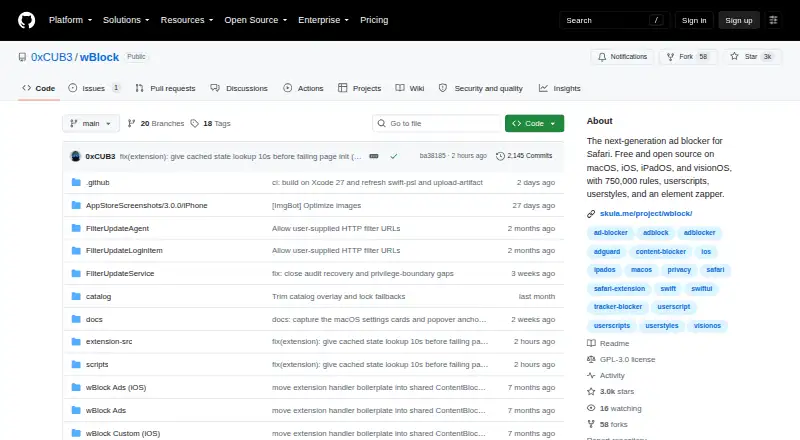Click the Readme book icon in About
This screenshot has width=800, height=440.
coord(591,344)
